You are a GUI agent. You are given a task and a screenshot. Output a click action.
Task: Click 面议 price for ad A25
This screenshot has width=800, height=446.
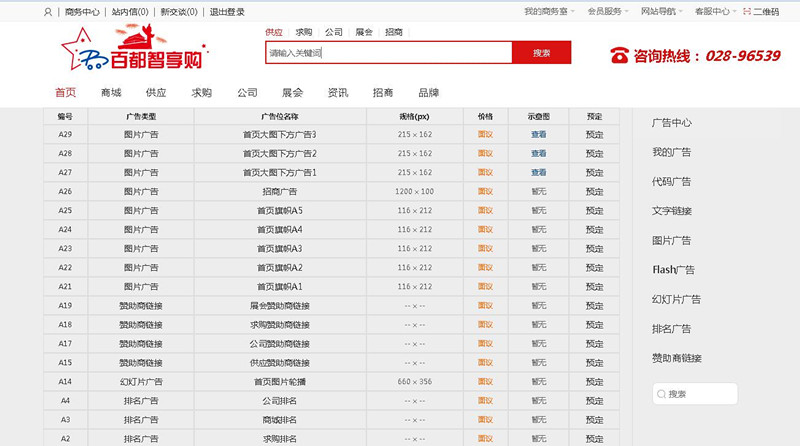pos(485,210)
